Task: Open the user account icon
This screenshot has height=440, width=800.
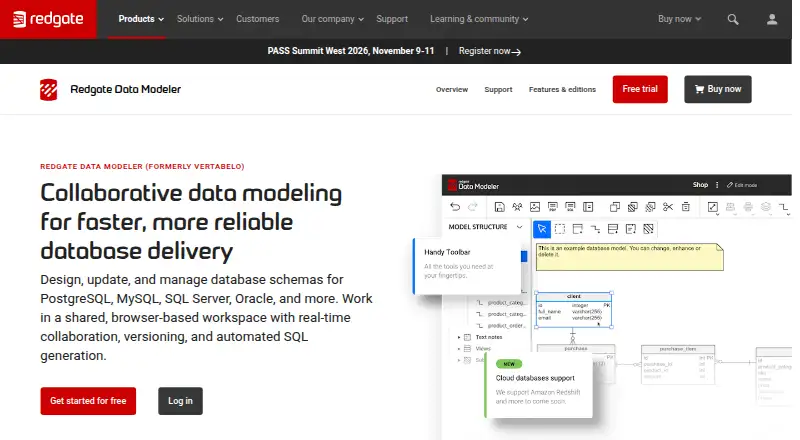Action: click(x=772, y=19)
